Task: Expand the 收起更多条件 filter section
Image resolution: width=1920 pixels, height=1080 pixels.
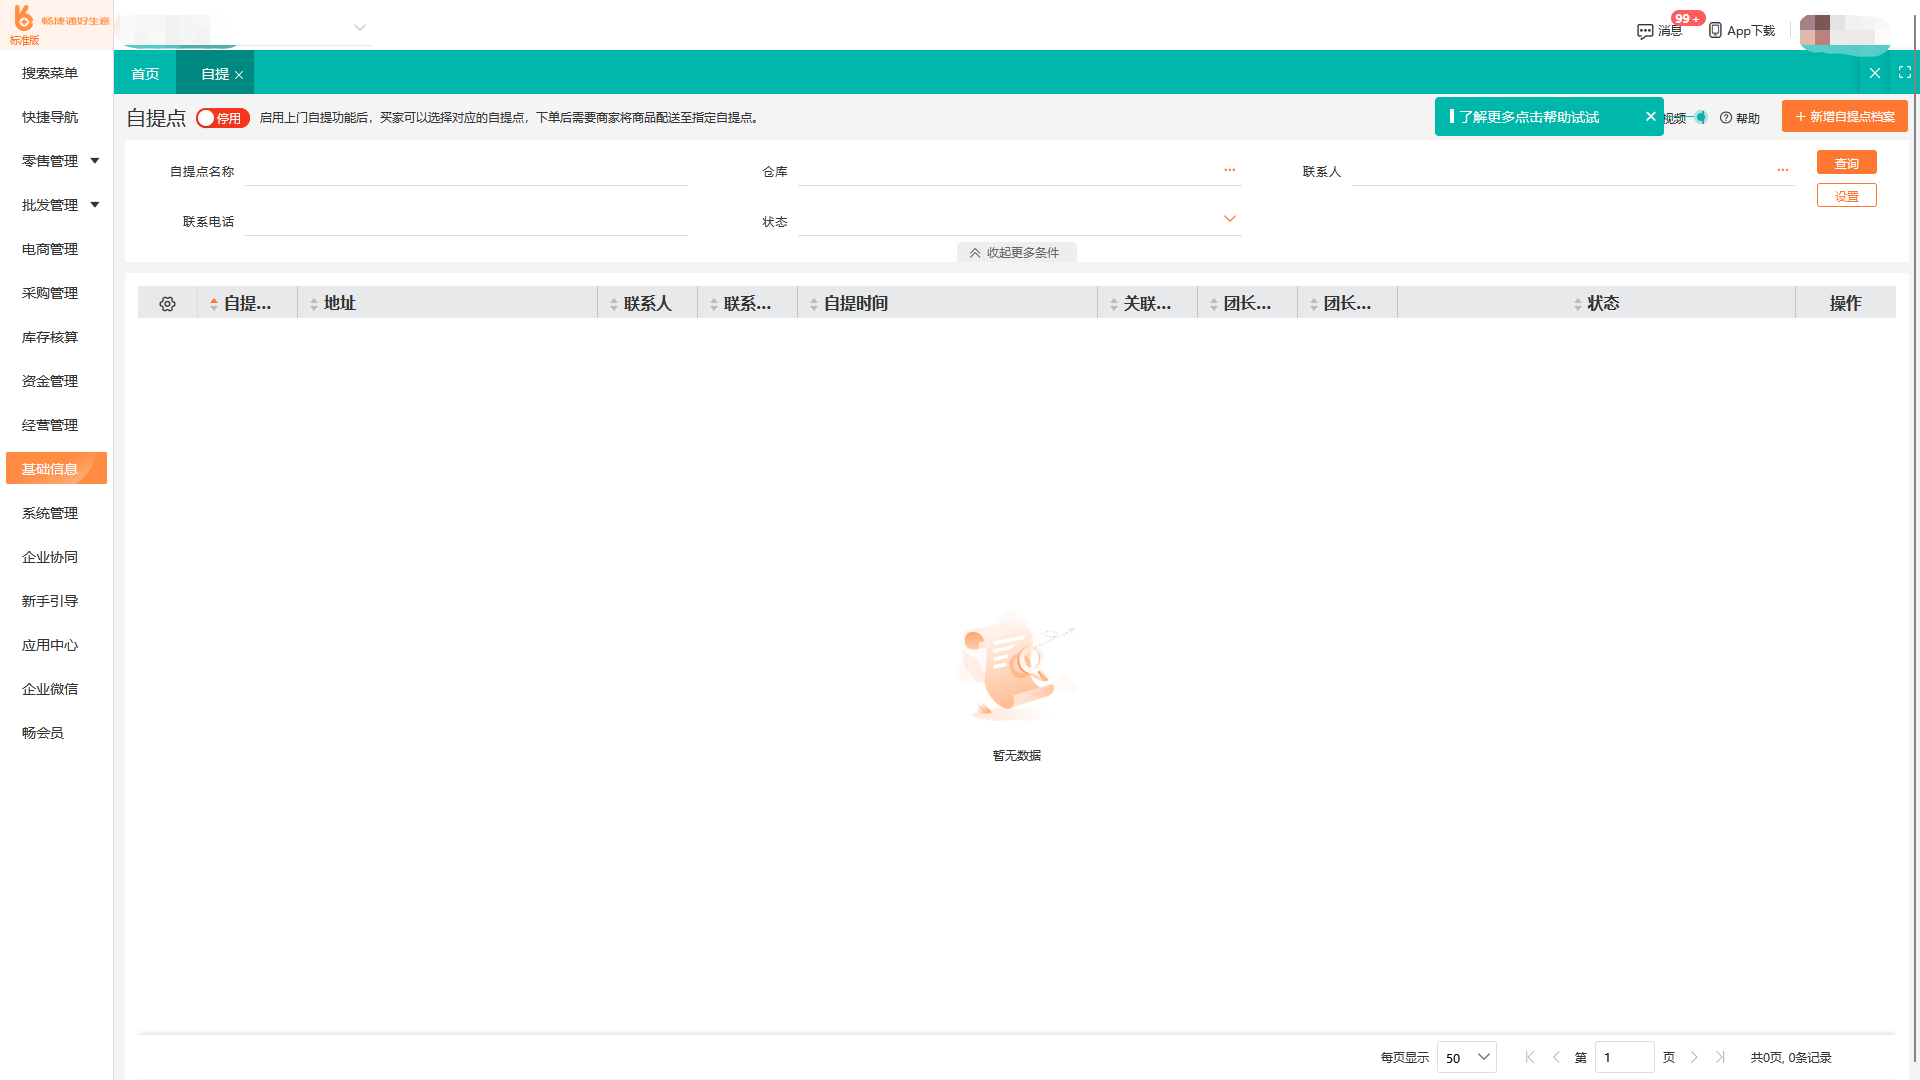Action: [x=1013, y=252]
